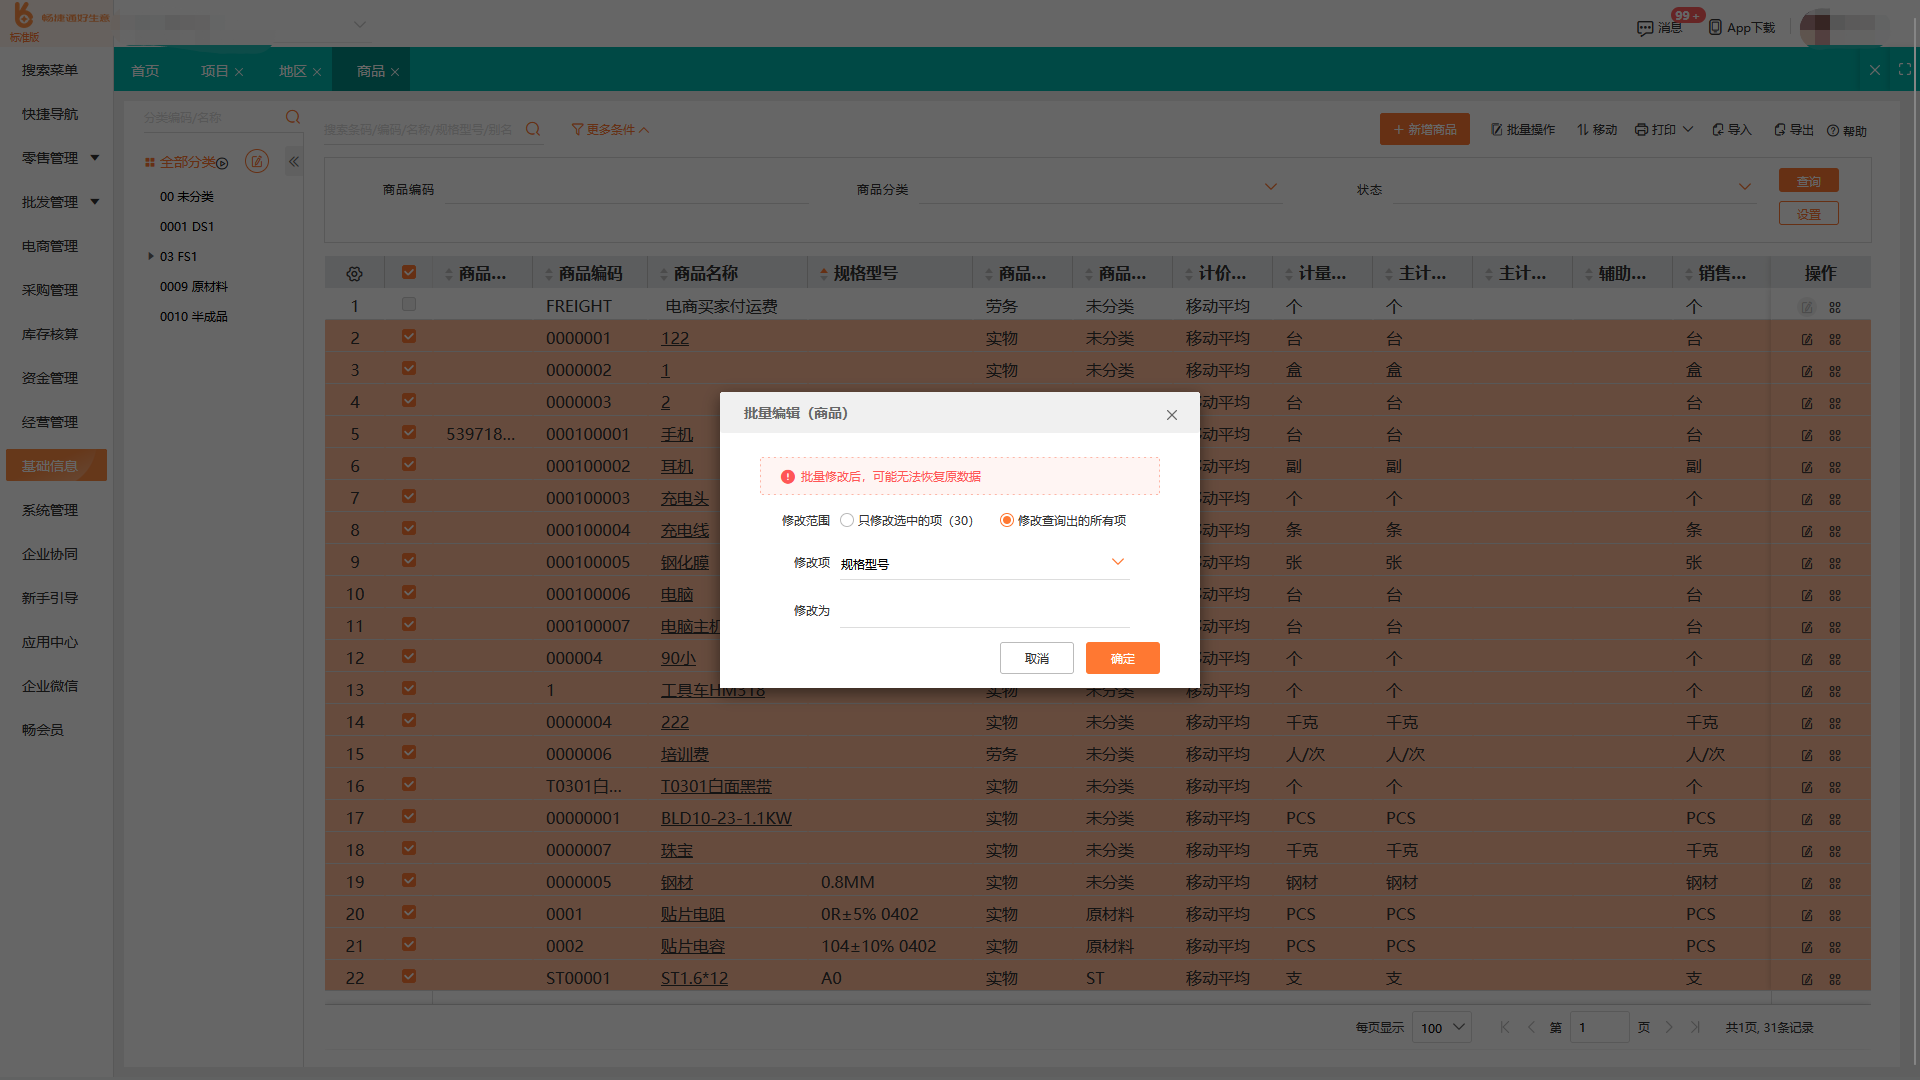1920x1080 pixels.
Task: Expand 更多条件 filter options
Action: (611, 128)
